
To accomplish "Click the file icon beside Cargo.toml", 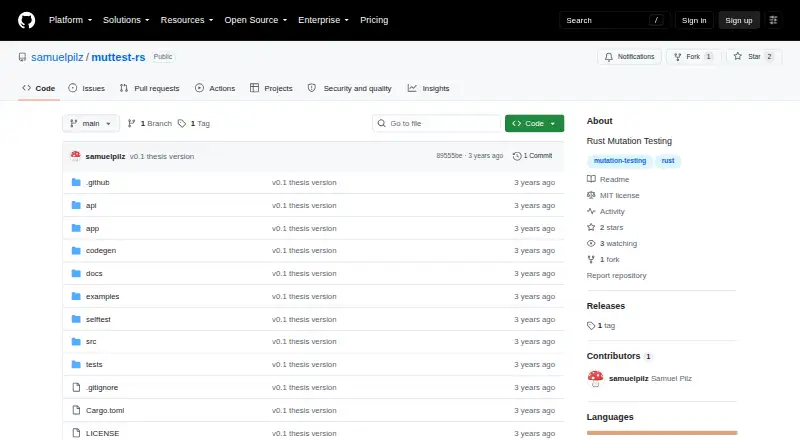I will tap(76, 410).
